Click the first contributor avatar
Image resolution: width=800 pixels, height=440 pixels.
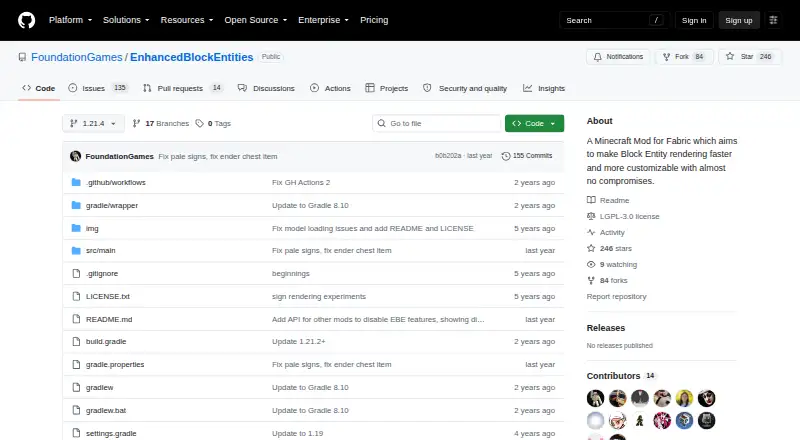tap(595, 398)
